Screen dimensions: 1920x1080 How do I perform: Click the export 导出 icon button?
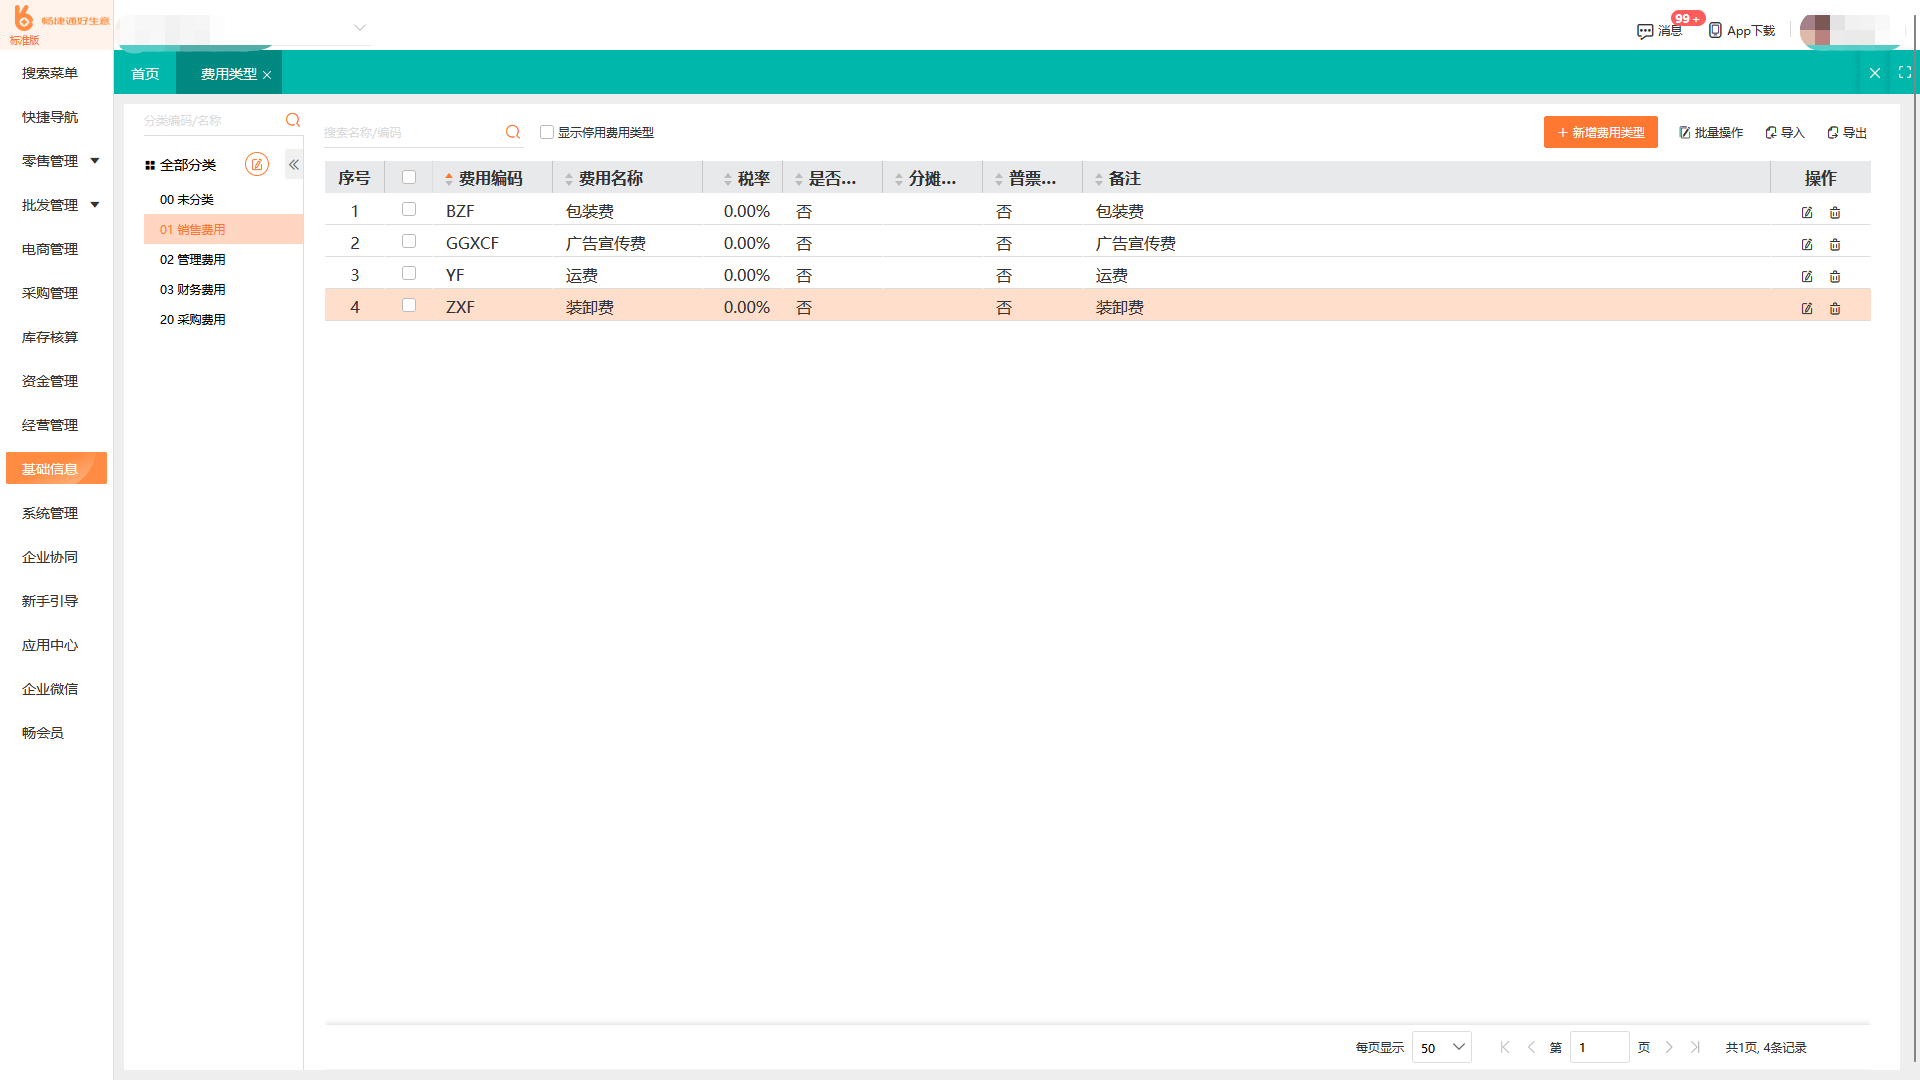pos(1846,131)
